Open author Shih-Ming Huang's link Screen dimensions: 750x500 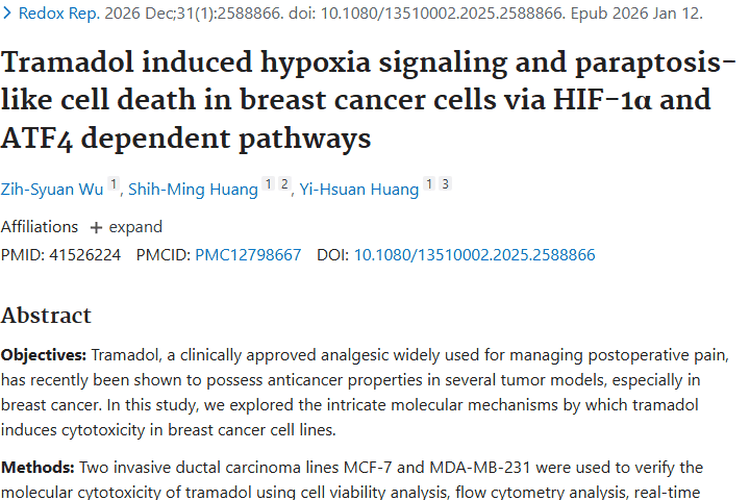pos(193,189)
